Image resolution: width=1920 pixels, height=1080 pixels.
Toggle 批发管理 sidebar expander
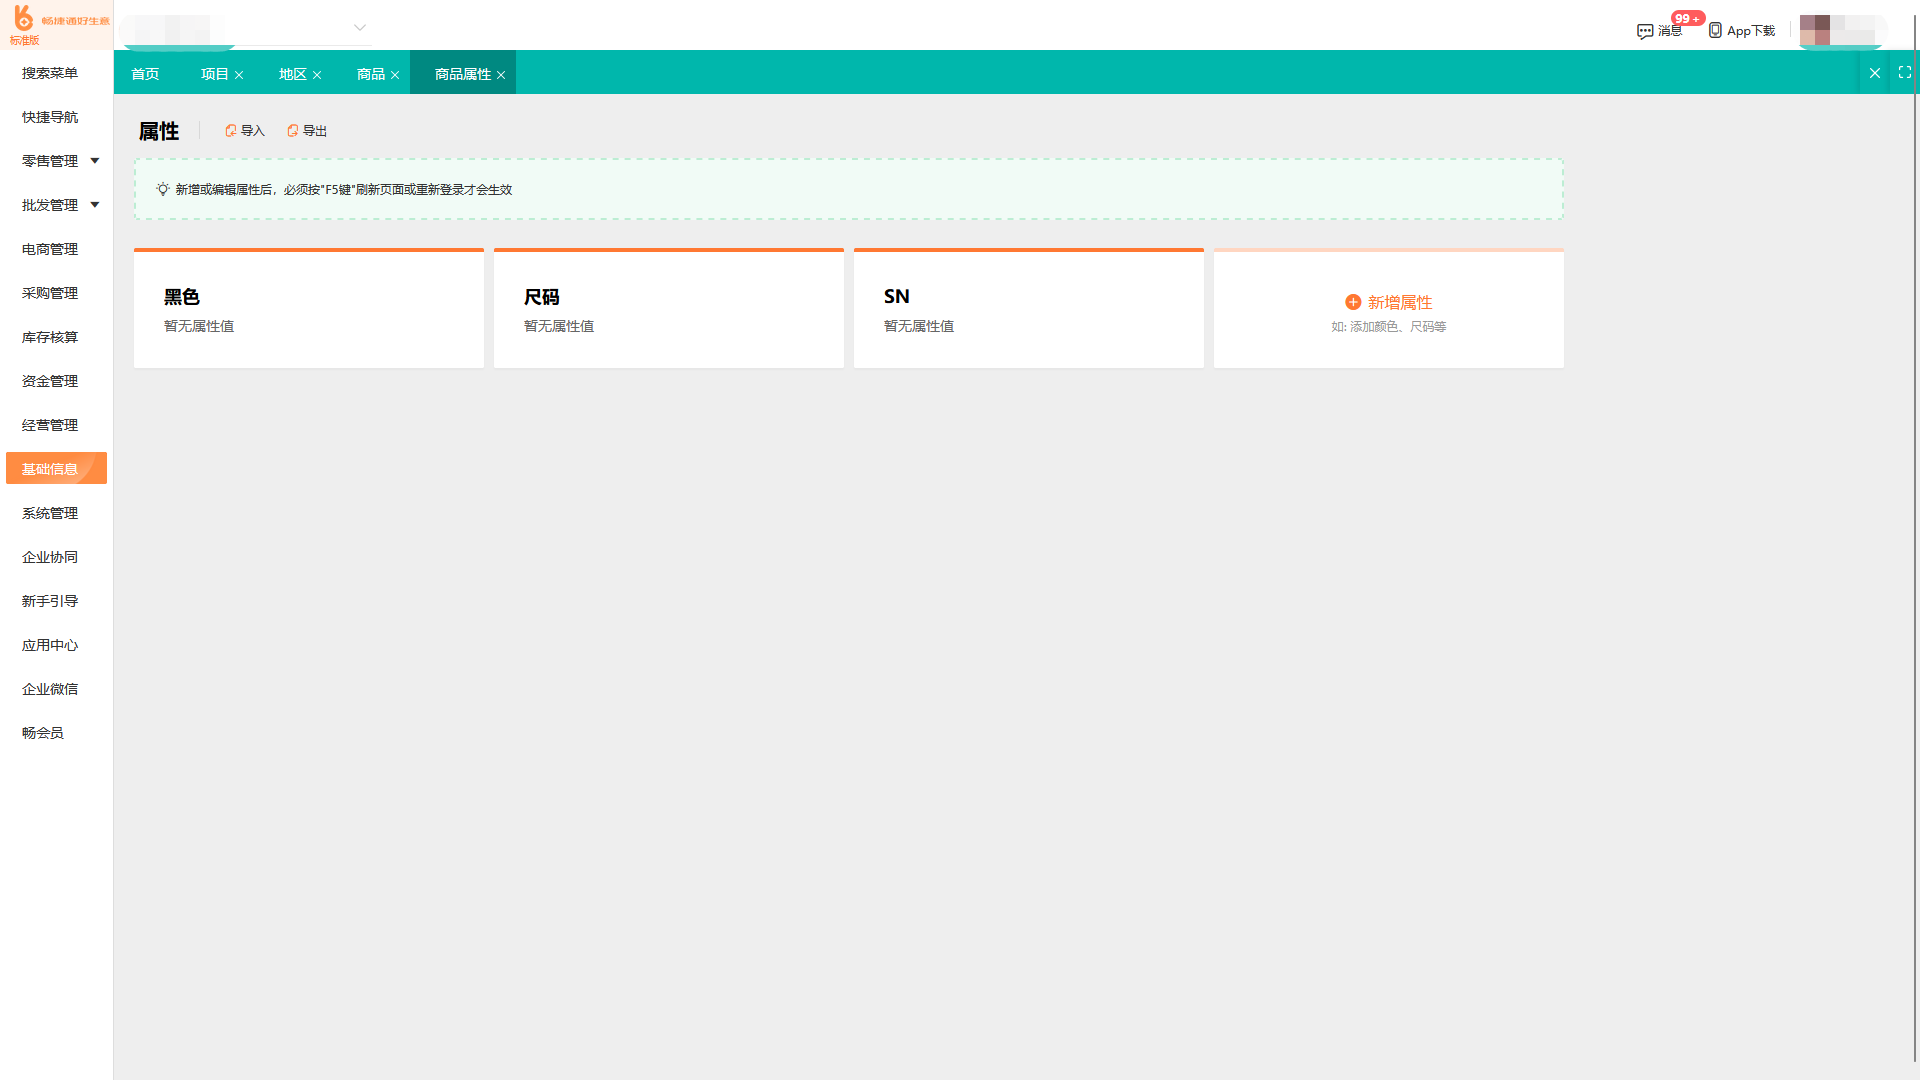95,204
